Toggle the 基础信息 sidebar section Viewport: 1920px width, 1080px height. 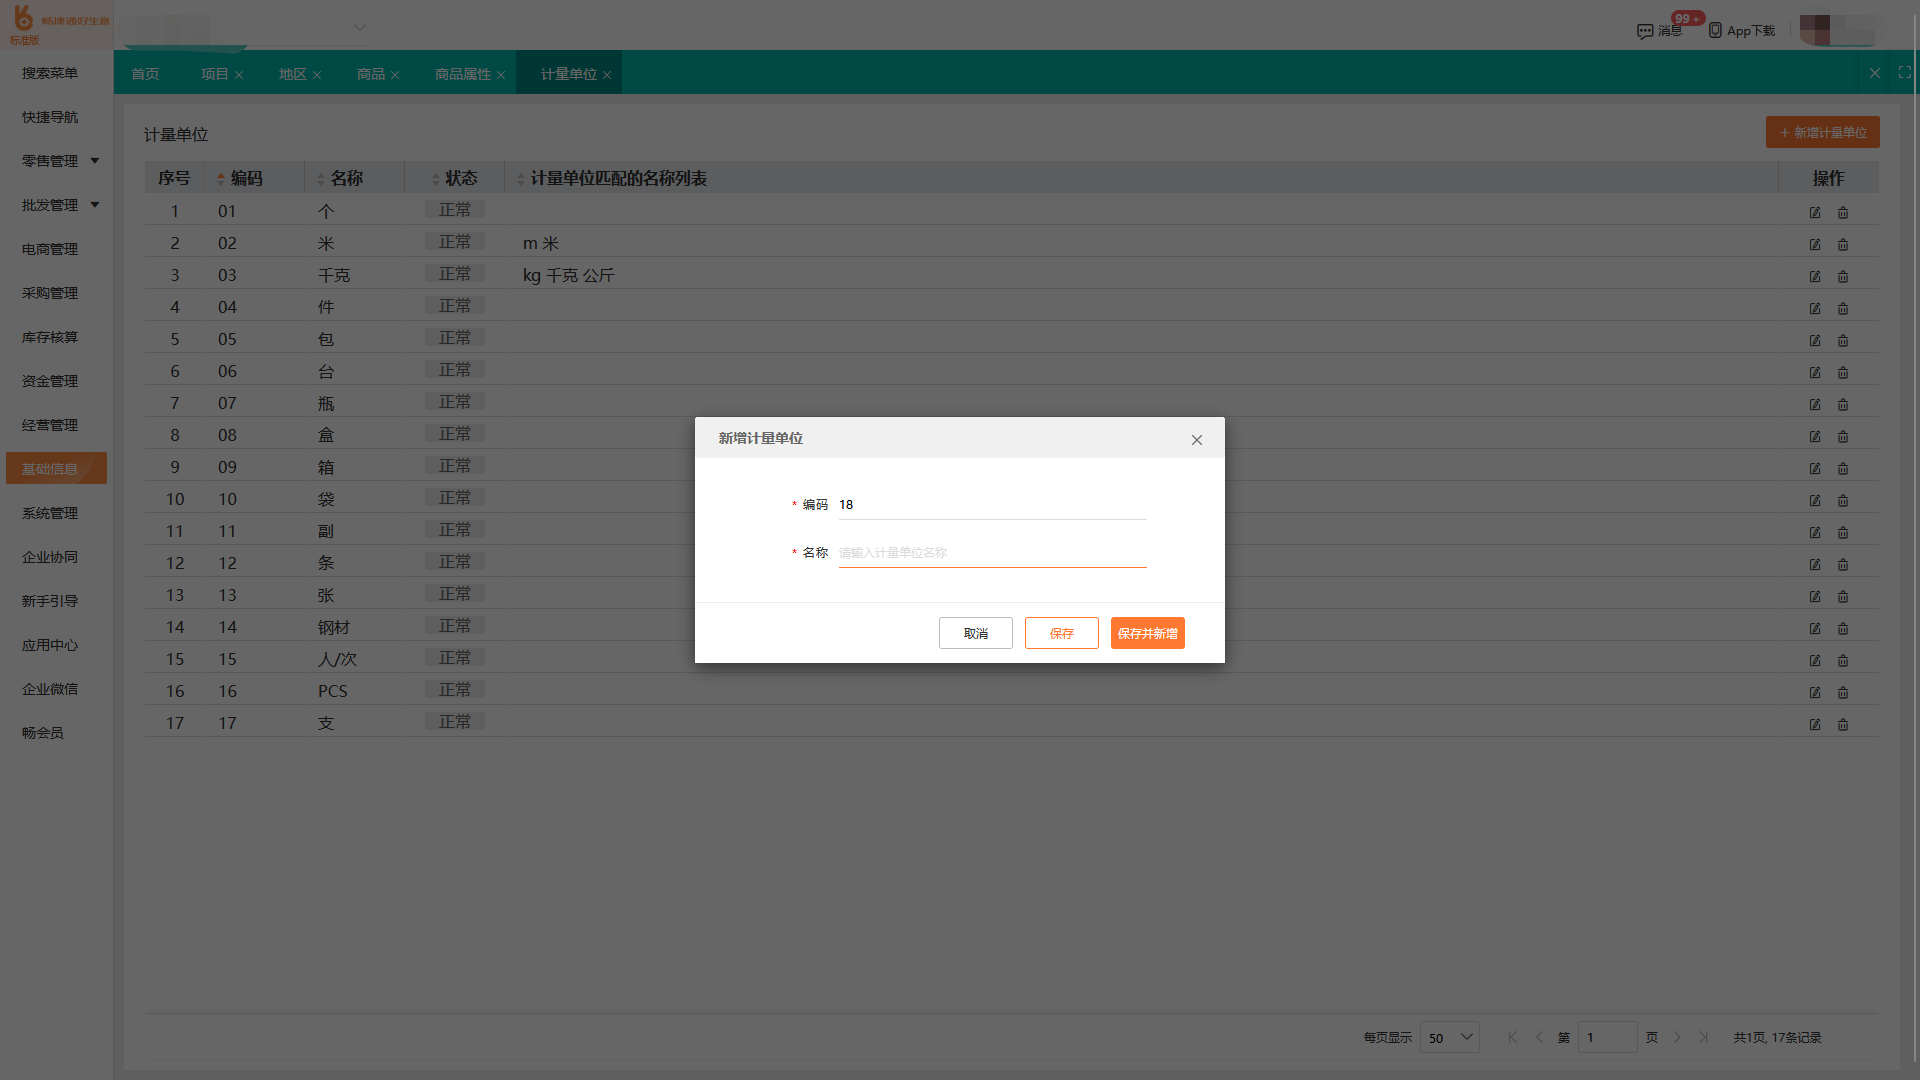pyautogui.click(x=57, y=468)
